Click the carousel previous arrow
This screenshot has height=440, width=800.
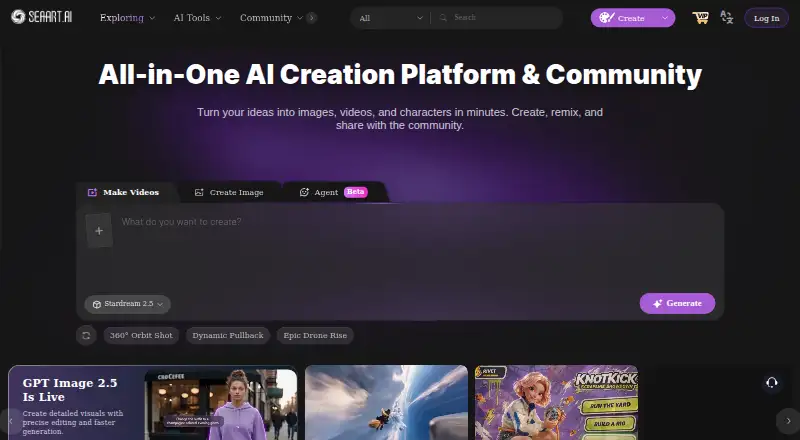pyautogui.click(x=11, y=421)
